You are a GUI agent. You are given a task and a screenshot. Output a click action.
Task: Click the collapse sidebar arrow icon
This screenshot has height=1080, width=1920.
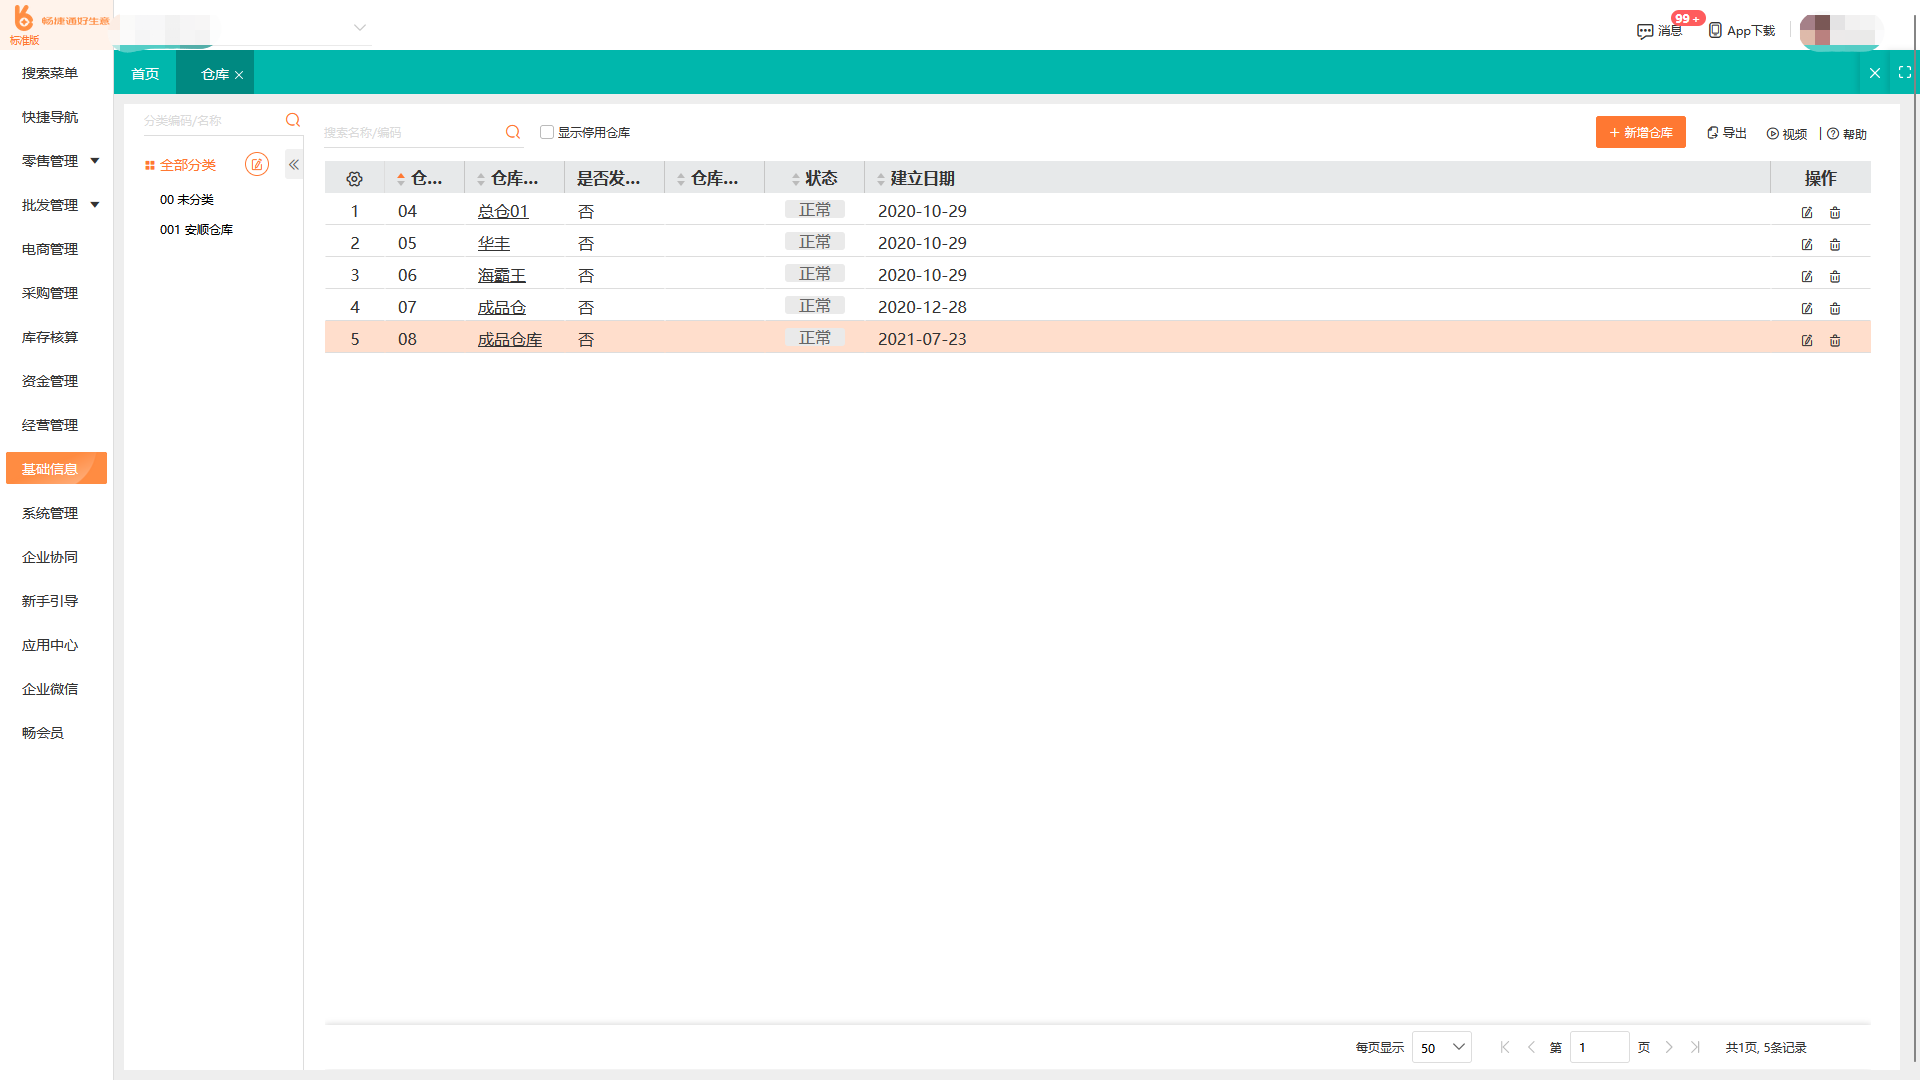tap(294, 164)
